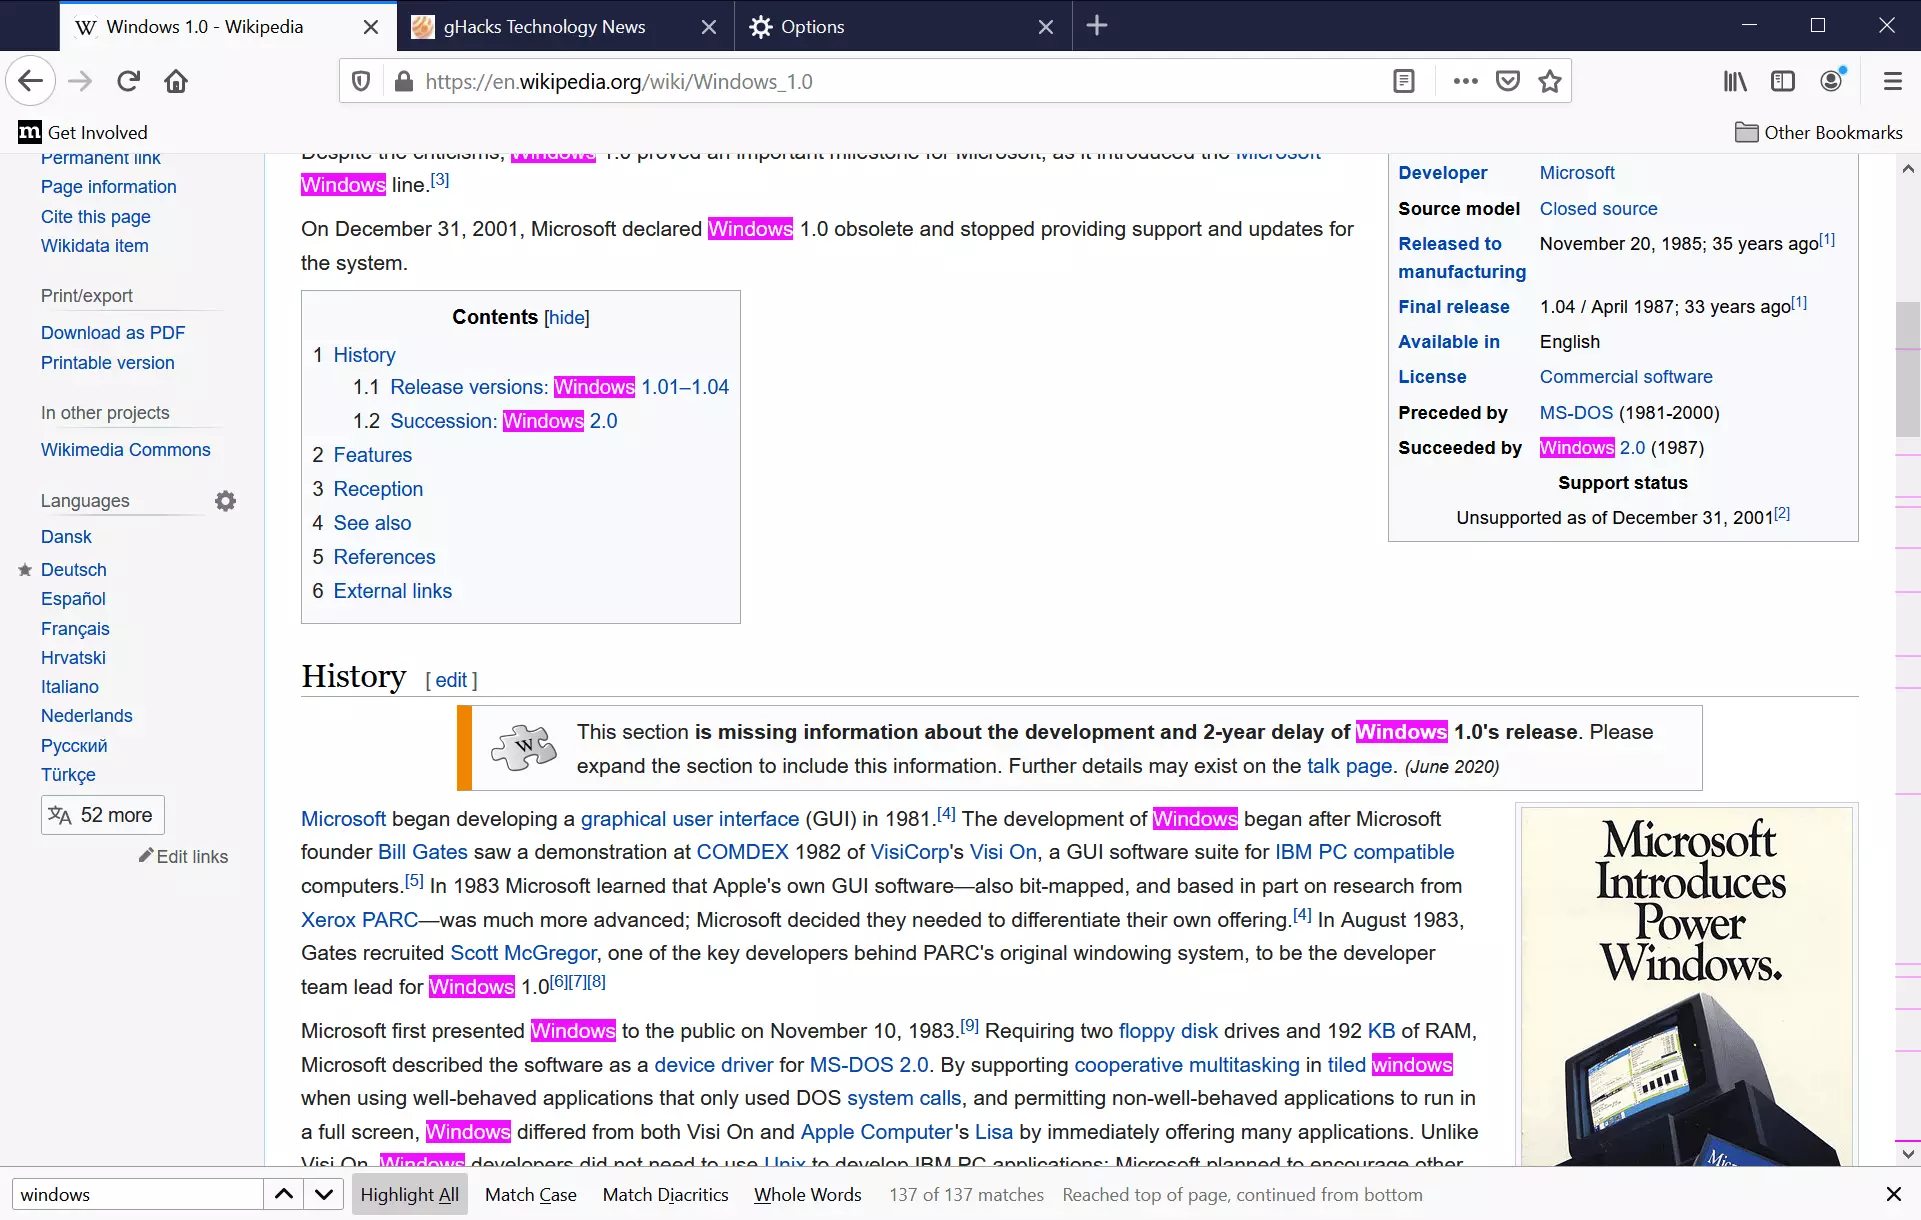Screen dimensions: 1921x1220
Task: Click the History section edit link
Action: point(451,679)
